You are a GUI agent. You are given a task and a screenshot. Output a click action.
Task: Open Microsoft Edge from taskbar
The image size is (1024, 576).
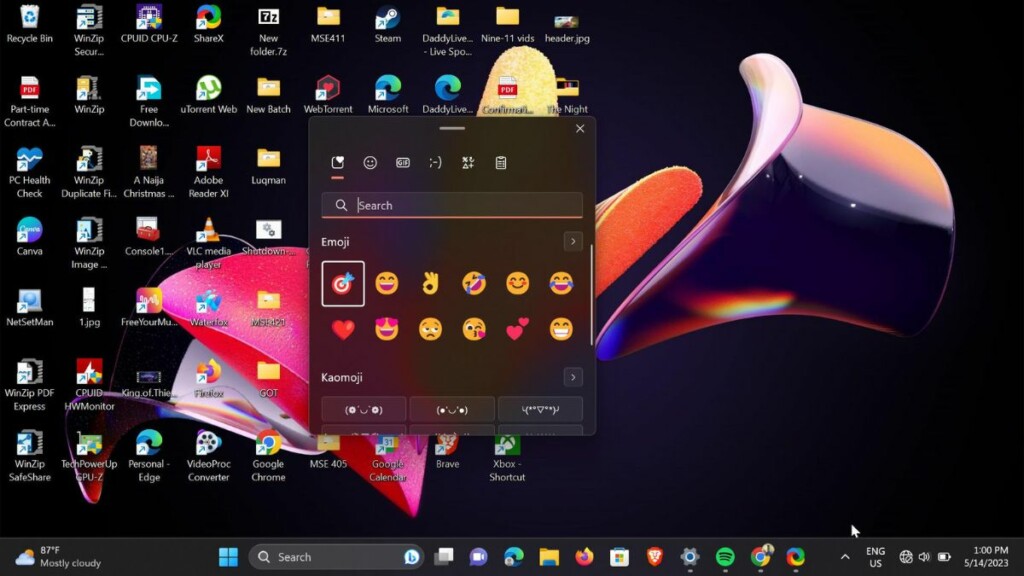[514, 557]
